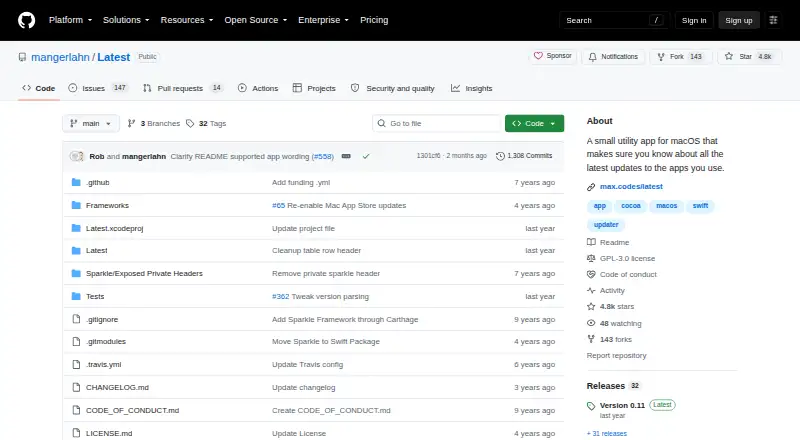The height and width of the screenshot is (440, 800).
Task: Go to the Pricing page
Action: (x=374, y=20)
